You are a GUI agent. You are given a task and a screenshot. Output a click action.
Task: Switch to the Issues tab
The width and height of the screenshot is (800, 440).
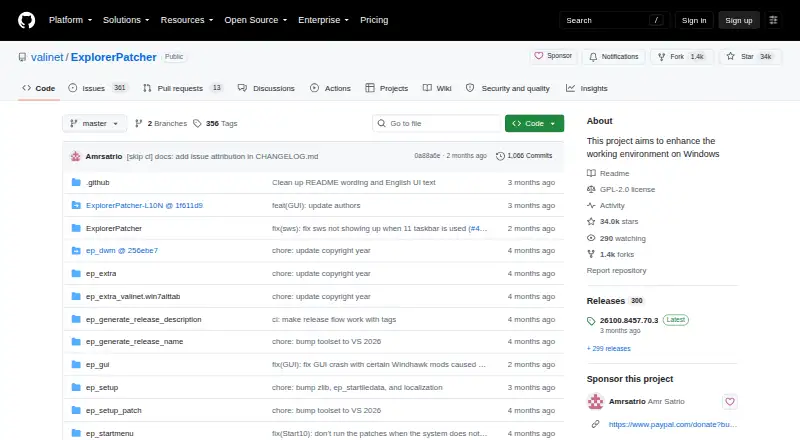click(x=97, y=88)
